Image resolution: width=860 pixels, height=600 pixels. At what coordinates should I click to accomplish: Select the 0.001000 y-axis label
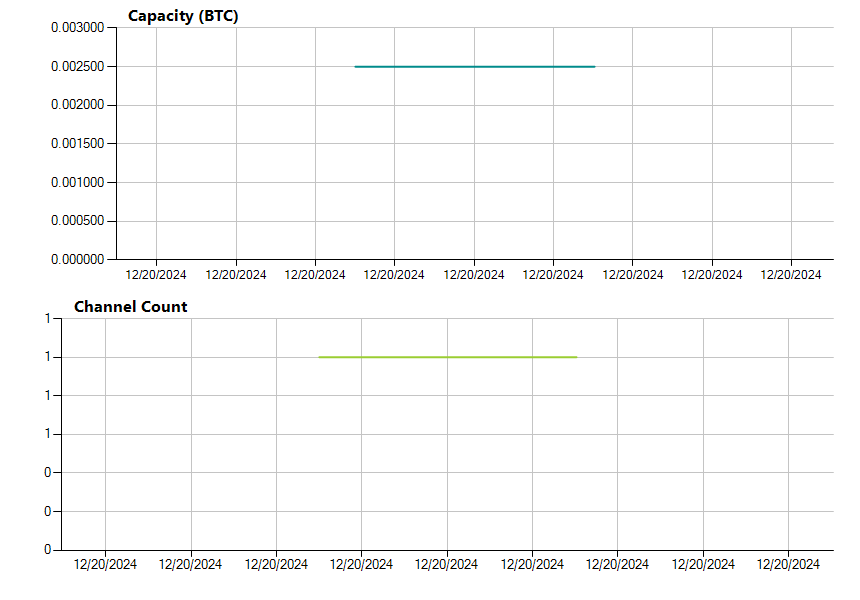77,182
